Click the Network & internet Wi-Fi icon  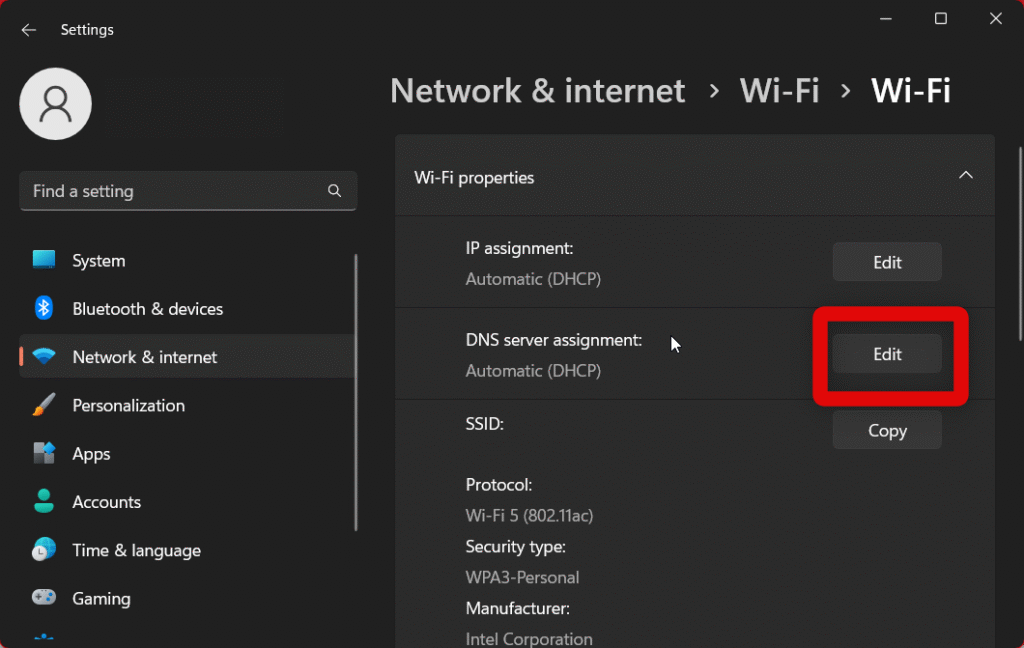coord(44,357)
